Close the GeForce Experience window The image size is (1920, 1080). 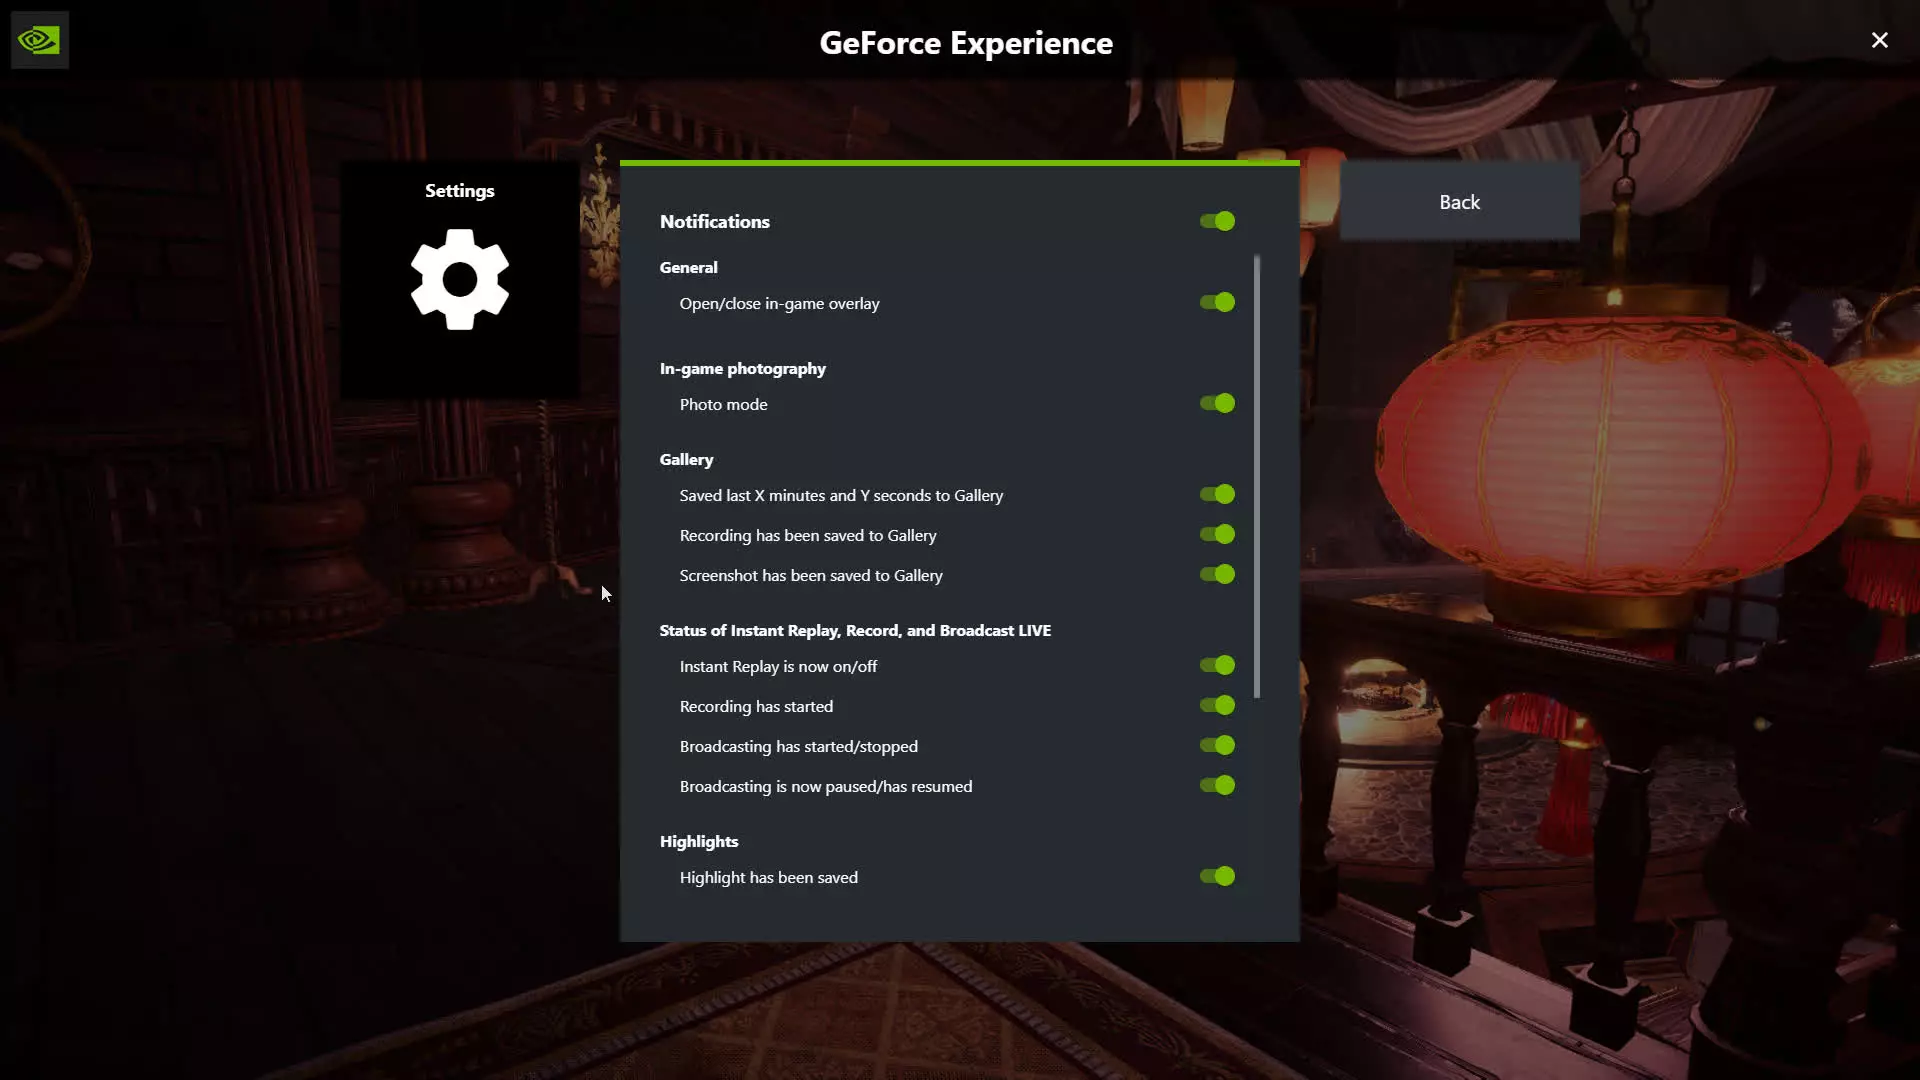pos(1879,40)
